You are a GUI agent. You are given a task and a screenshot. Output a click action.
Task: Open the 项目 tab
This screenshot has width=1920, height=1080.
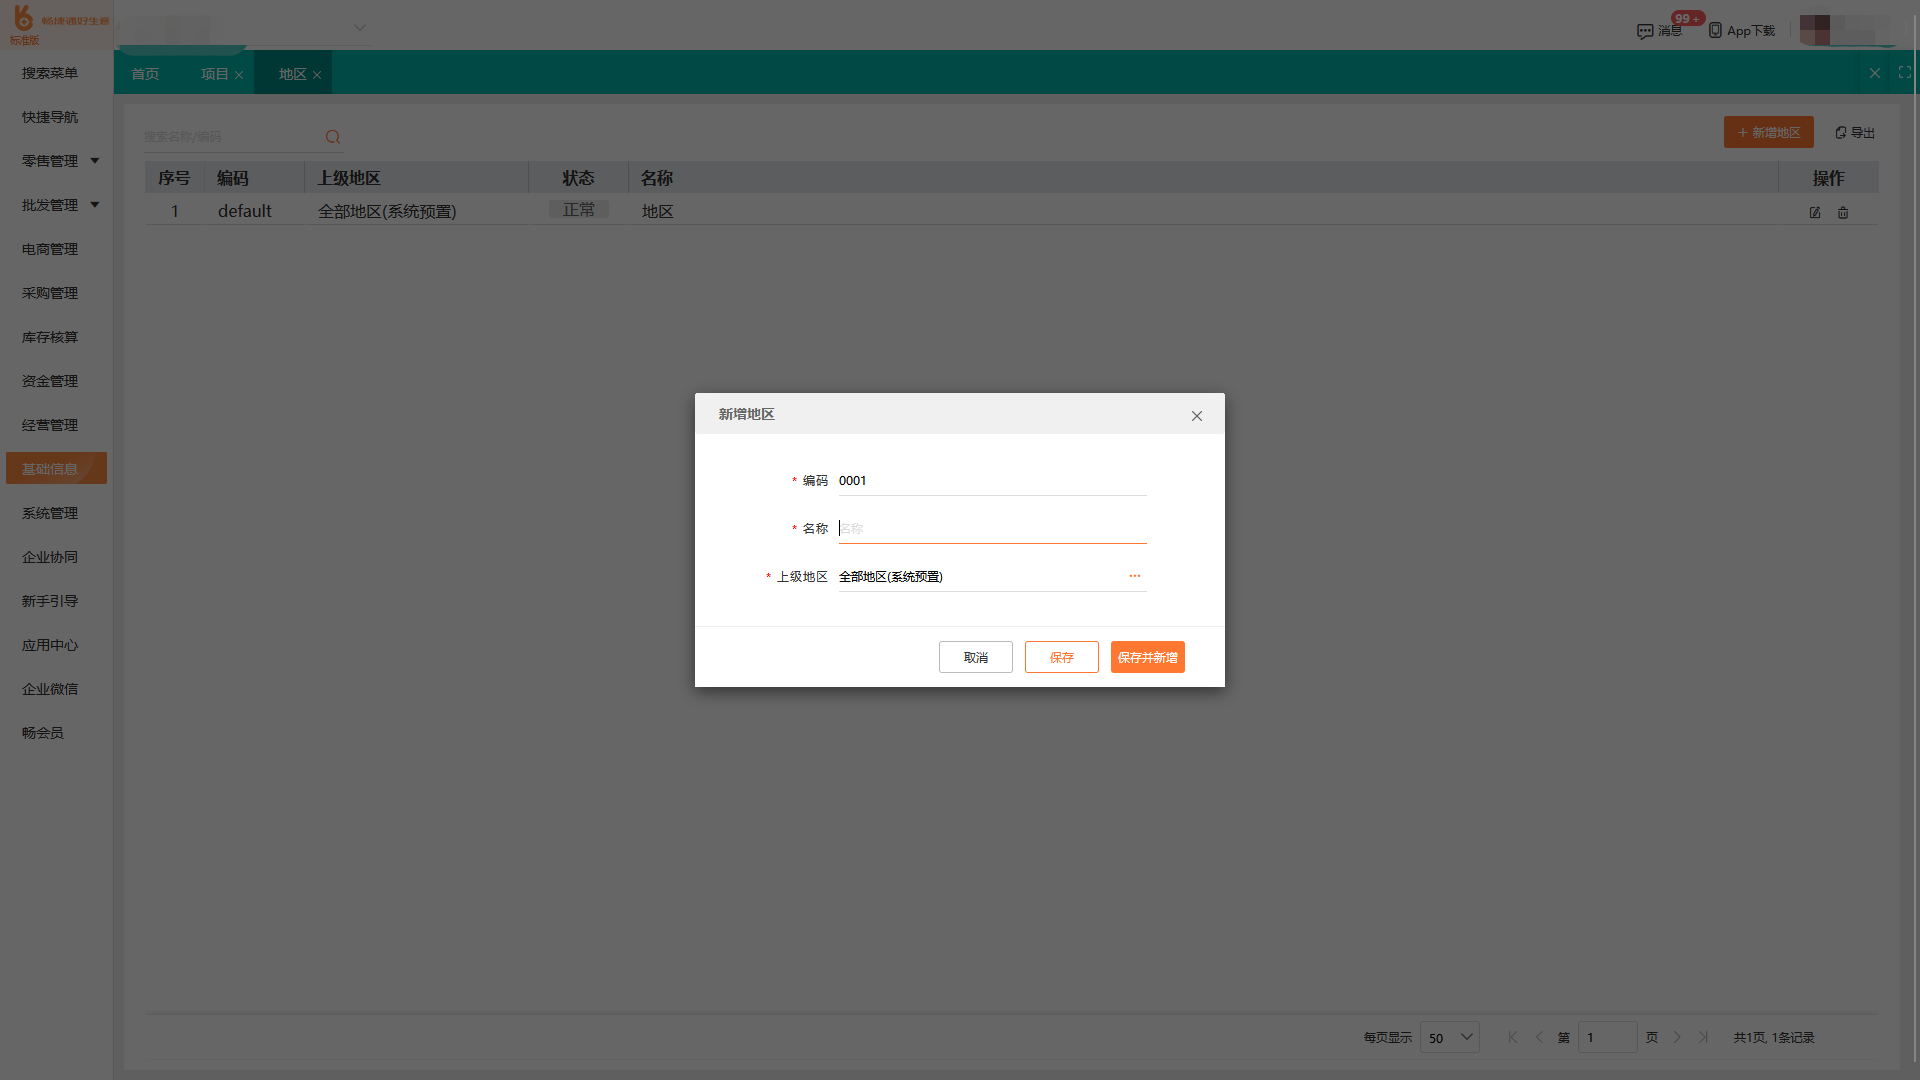click(214, 73)
